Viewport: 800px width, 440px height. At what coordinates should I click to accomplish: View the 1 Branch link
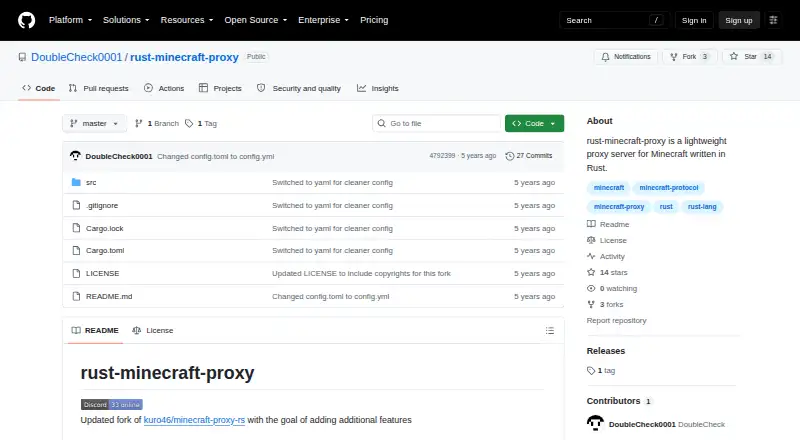157,124
